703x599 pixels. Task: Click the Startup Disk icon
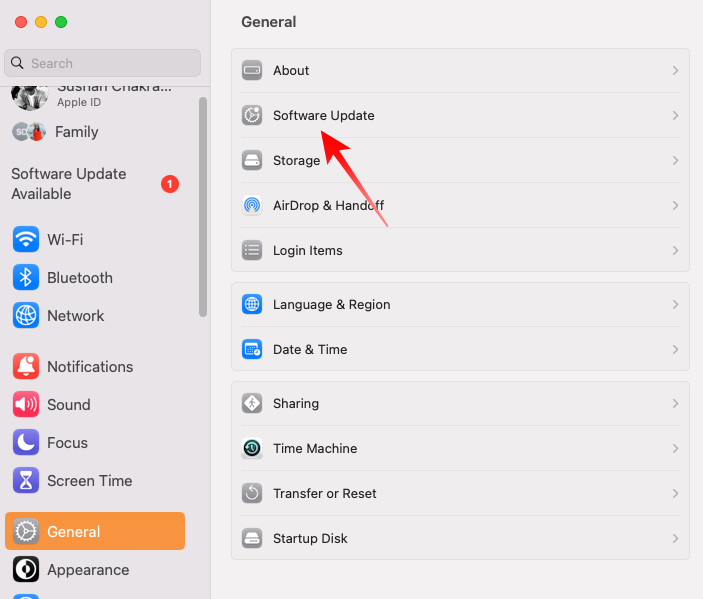tap(252, 538)
